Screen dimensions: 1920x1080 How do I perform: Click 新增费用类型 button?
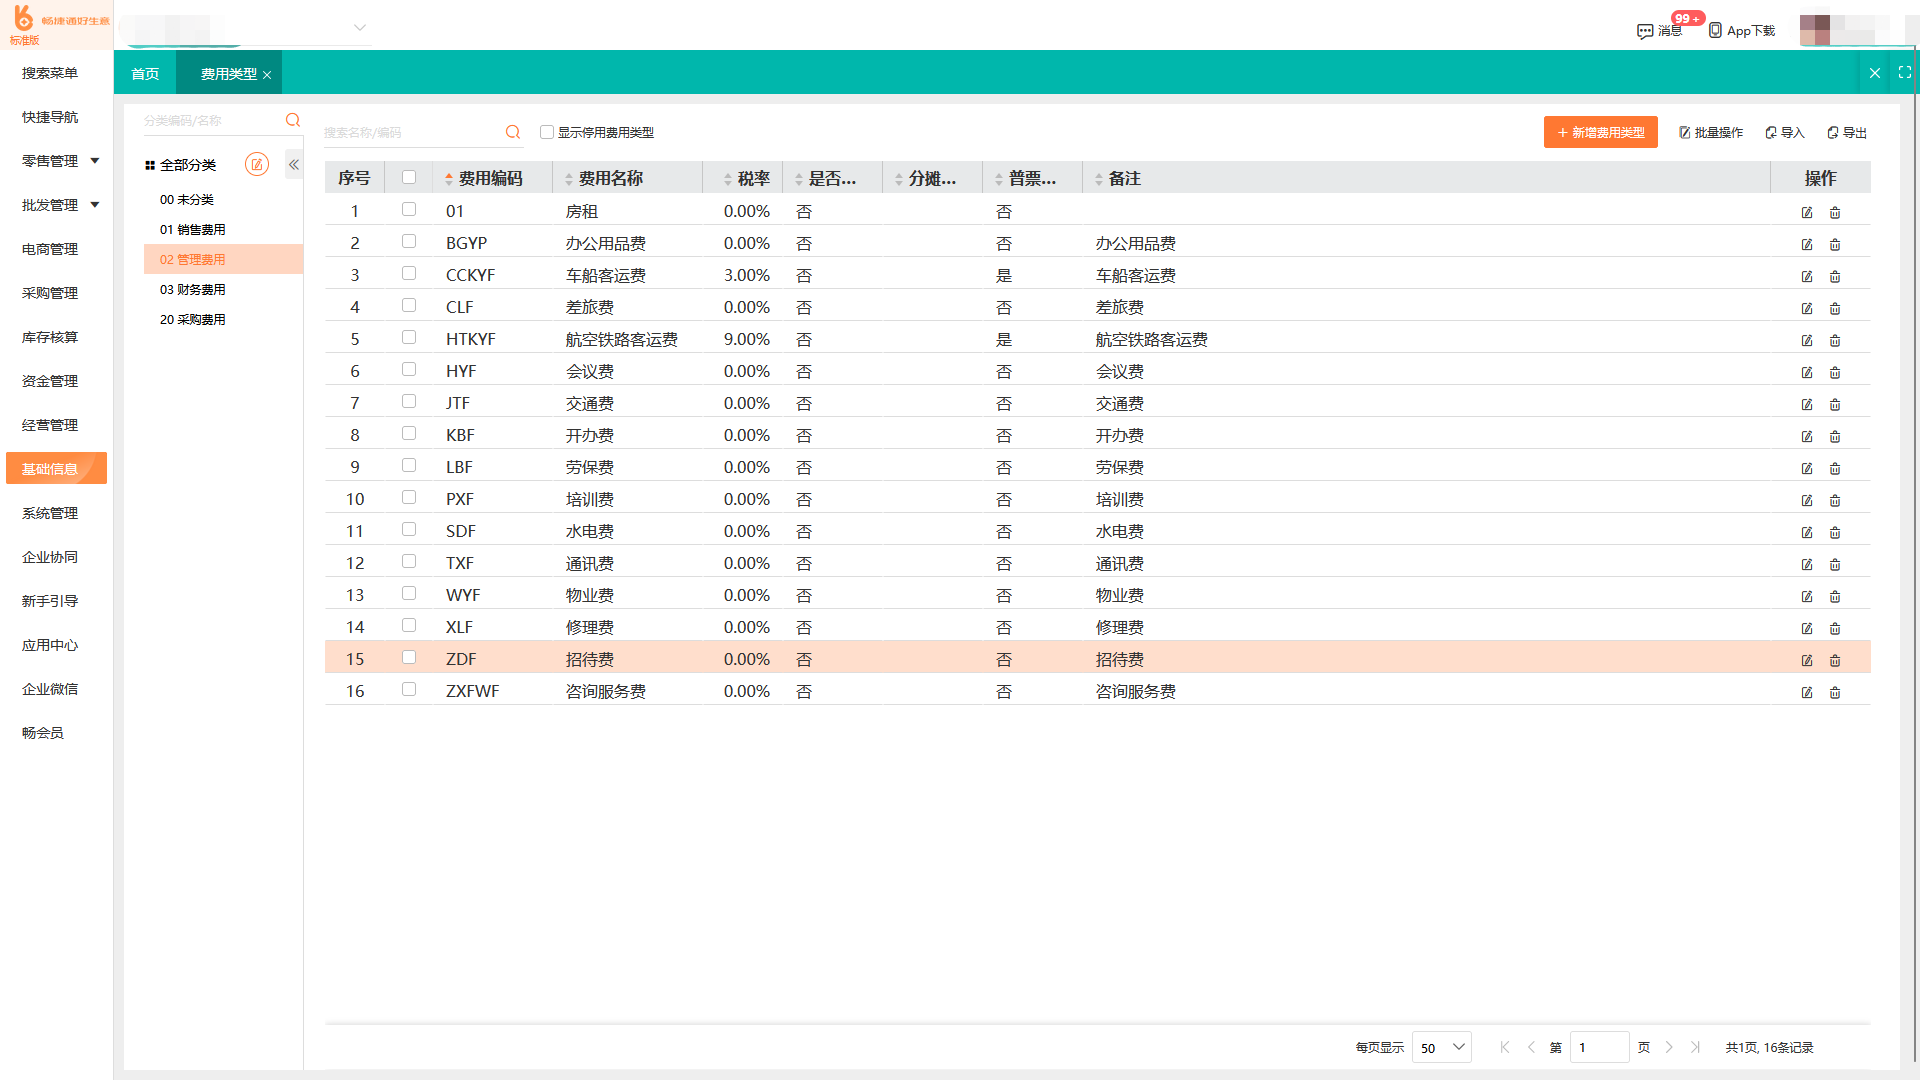click(1600, 131)
